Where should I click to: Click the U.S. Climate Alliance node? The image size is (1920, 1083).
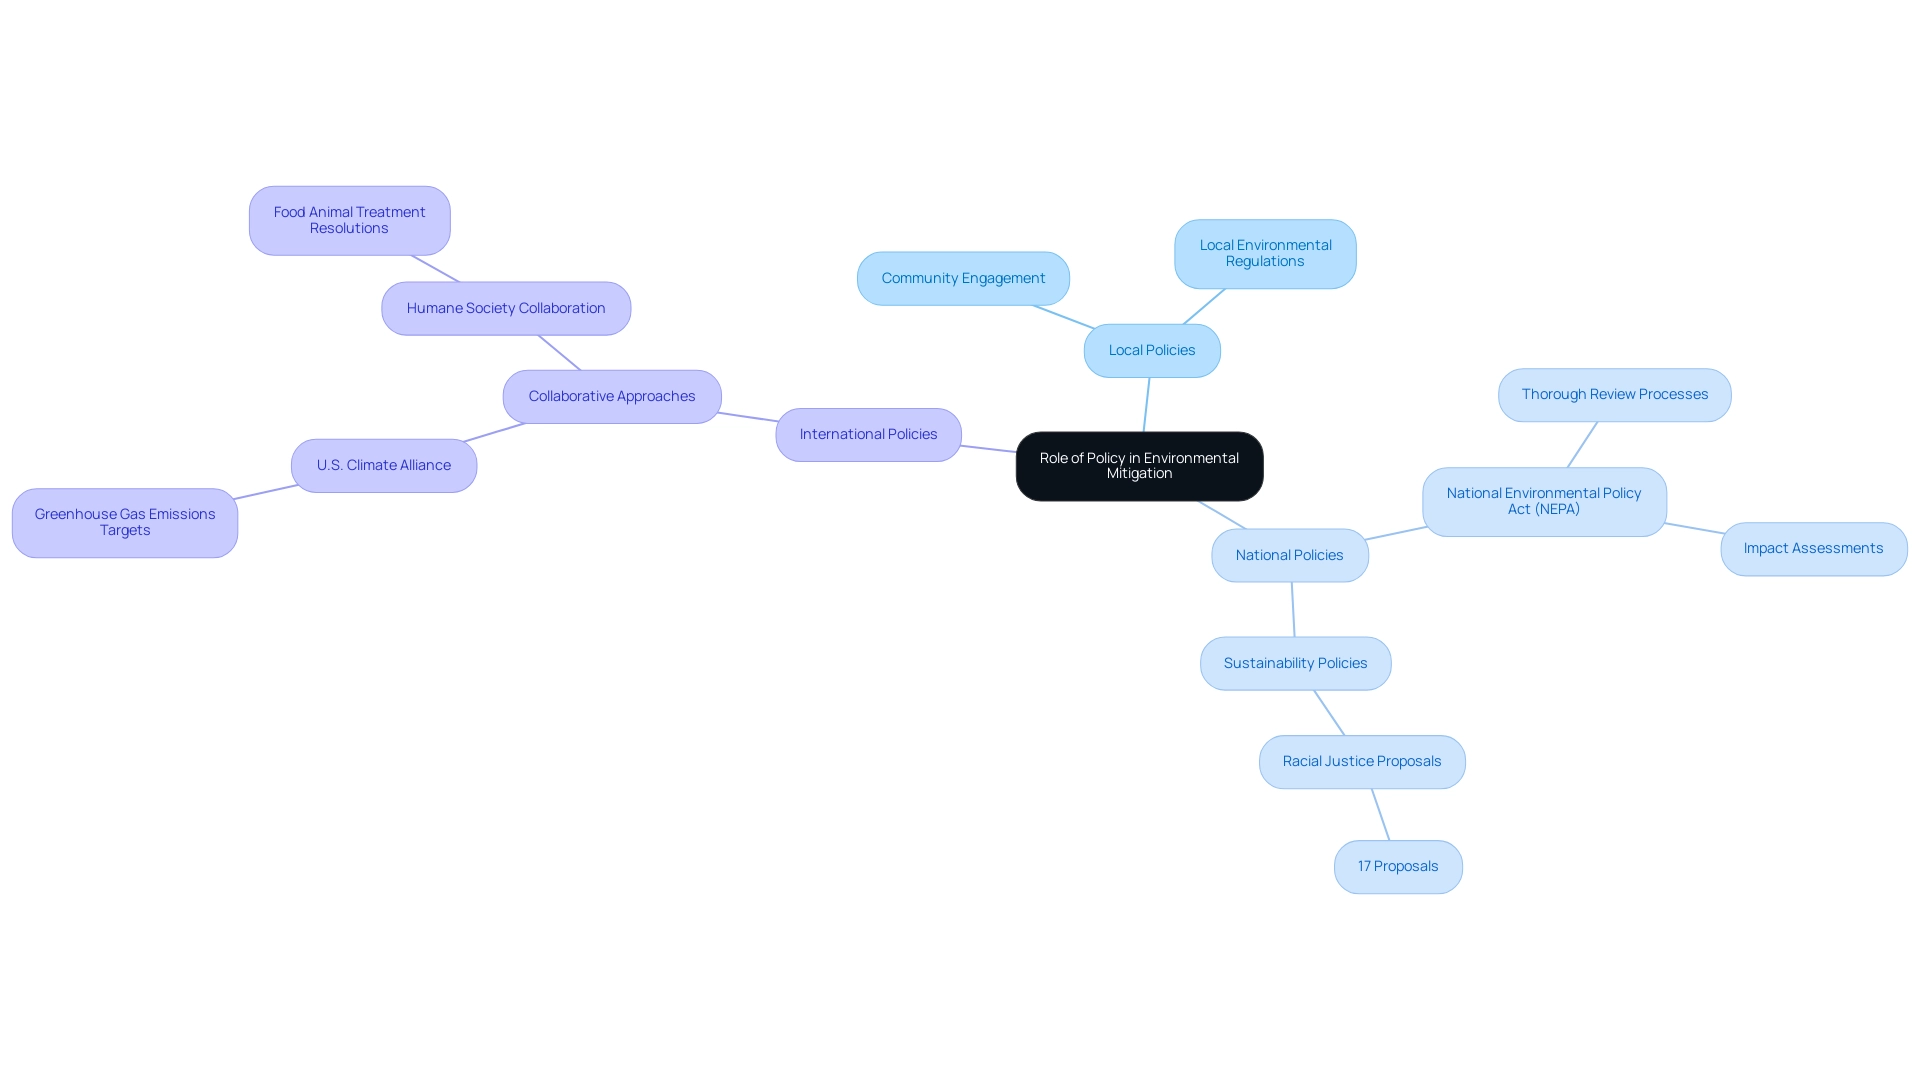coord(382,464)
